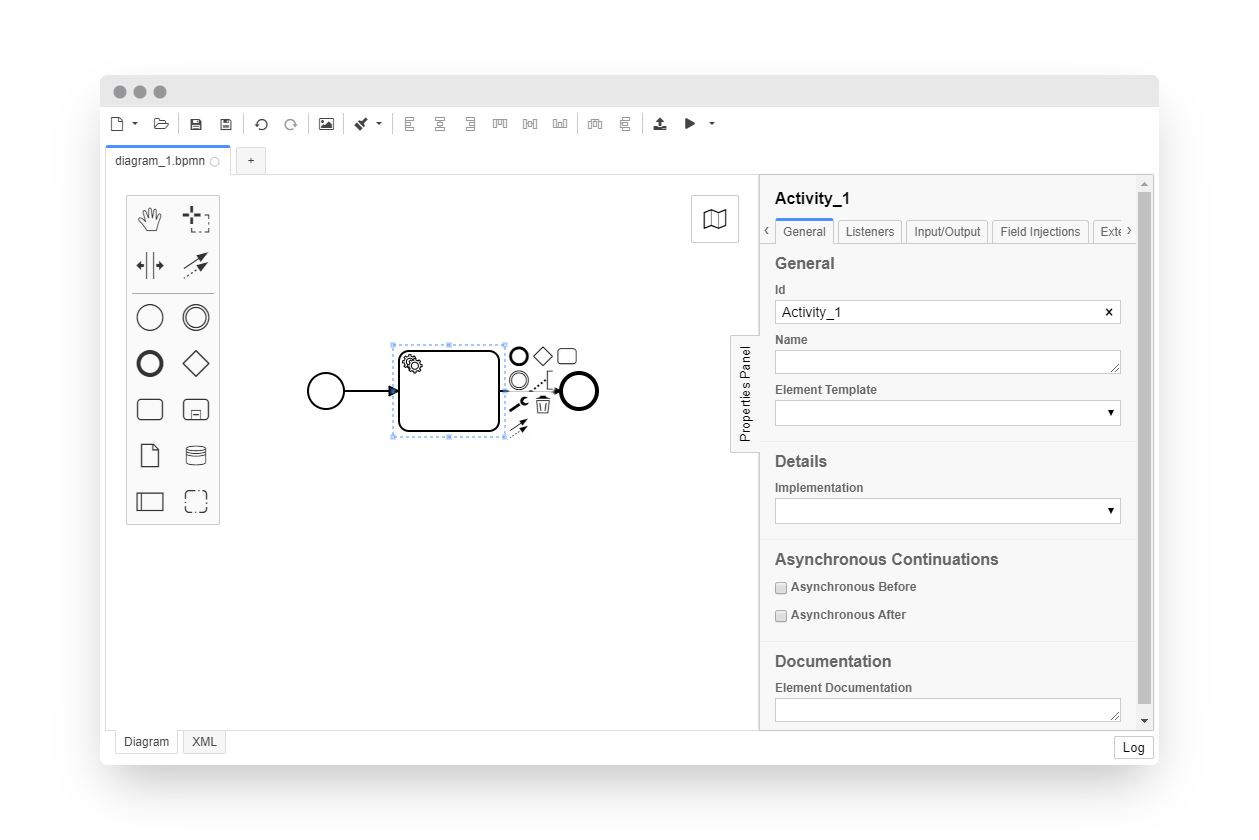Select the hand tool in the palette
Screen dimensions: 1259x840
pyautogui.click(x=149, y=218)
